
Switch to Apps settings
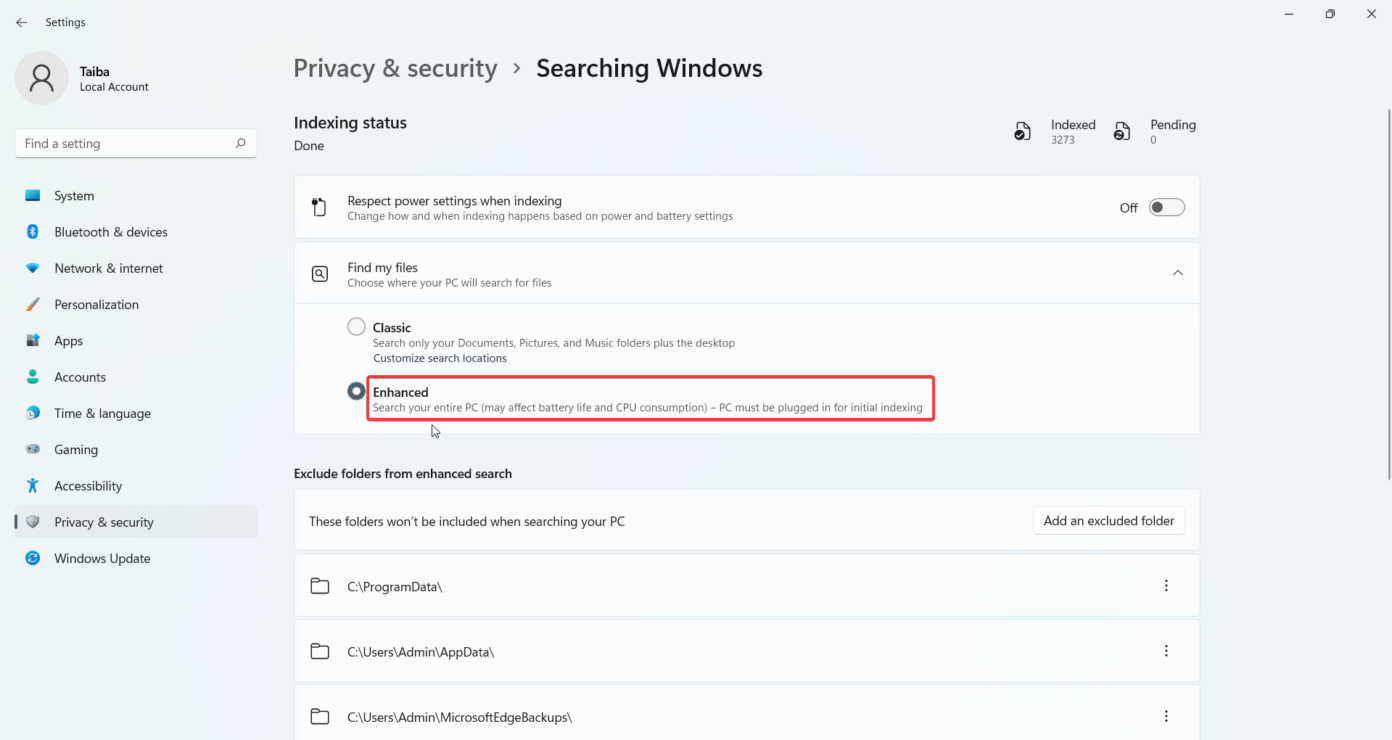click(68, 340)
